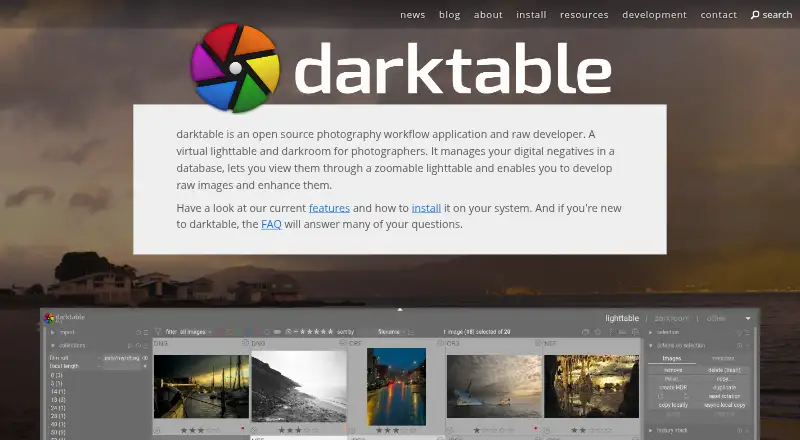Toggle the purple color label filter
This screenshot has height=440, width=800.
257,332
